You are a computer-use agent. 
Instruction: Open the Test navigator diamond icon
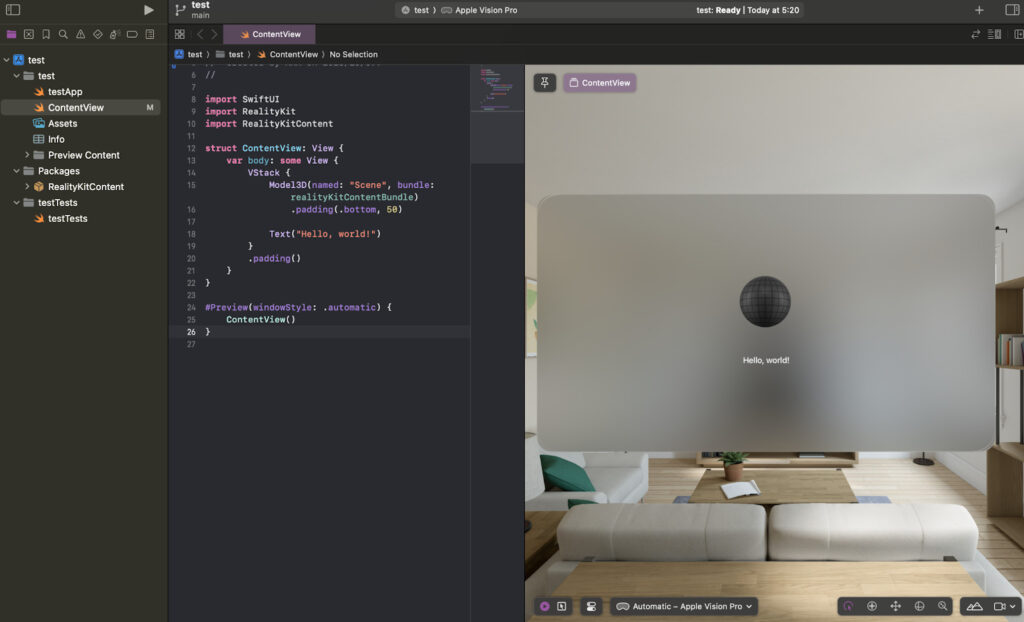click(98, 33)
